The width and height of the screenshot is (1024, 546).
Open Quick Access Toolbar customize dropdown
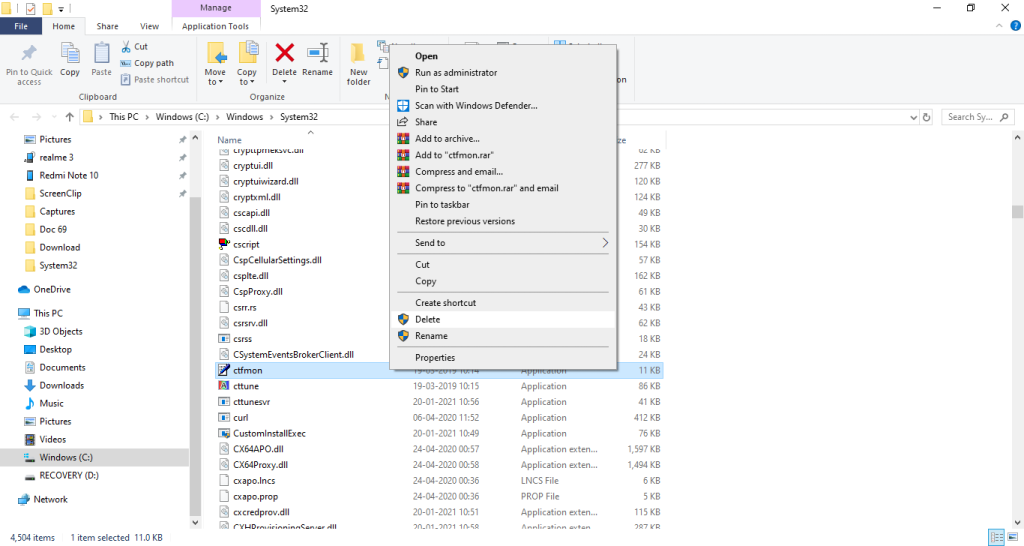pos(61,9)
